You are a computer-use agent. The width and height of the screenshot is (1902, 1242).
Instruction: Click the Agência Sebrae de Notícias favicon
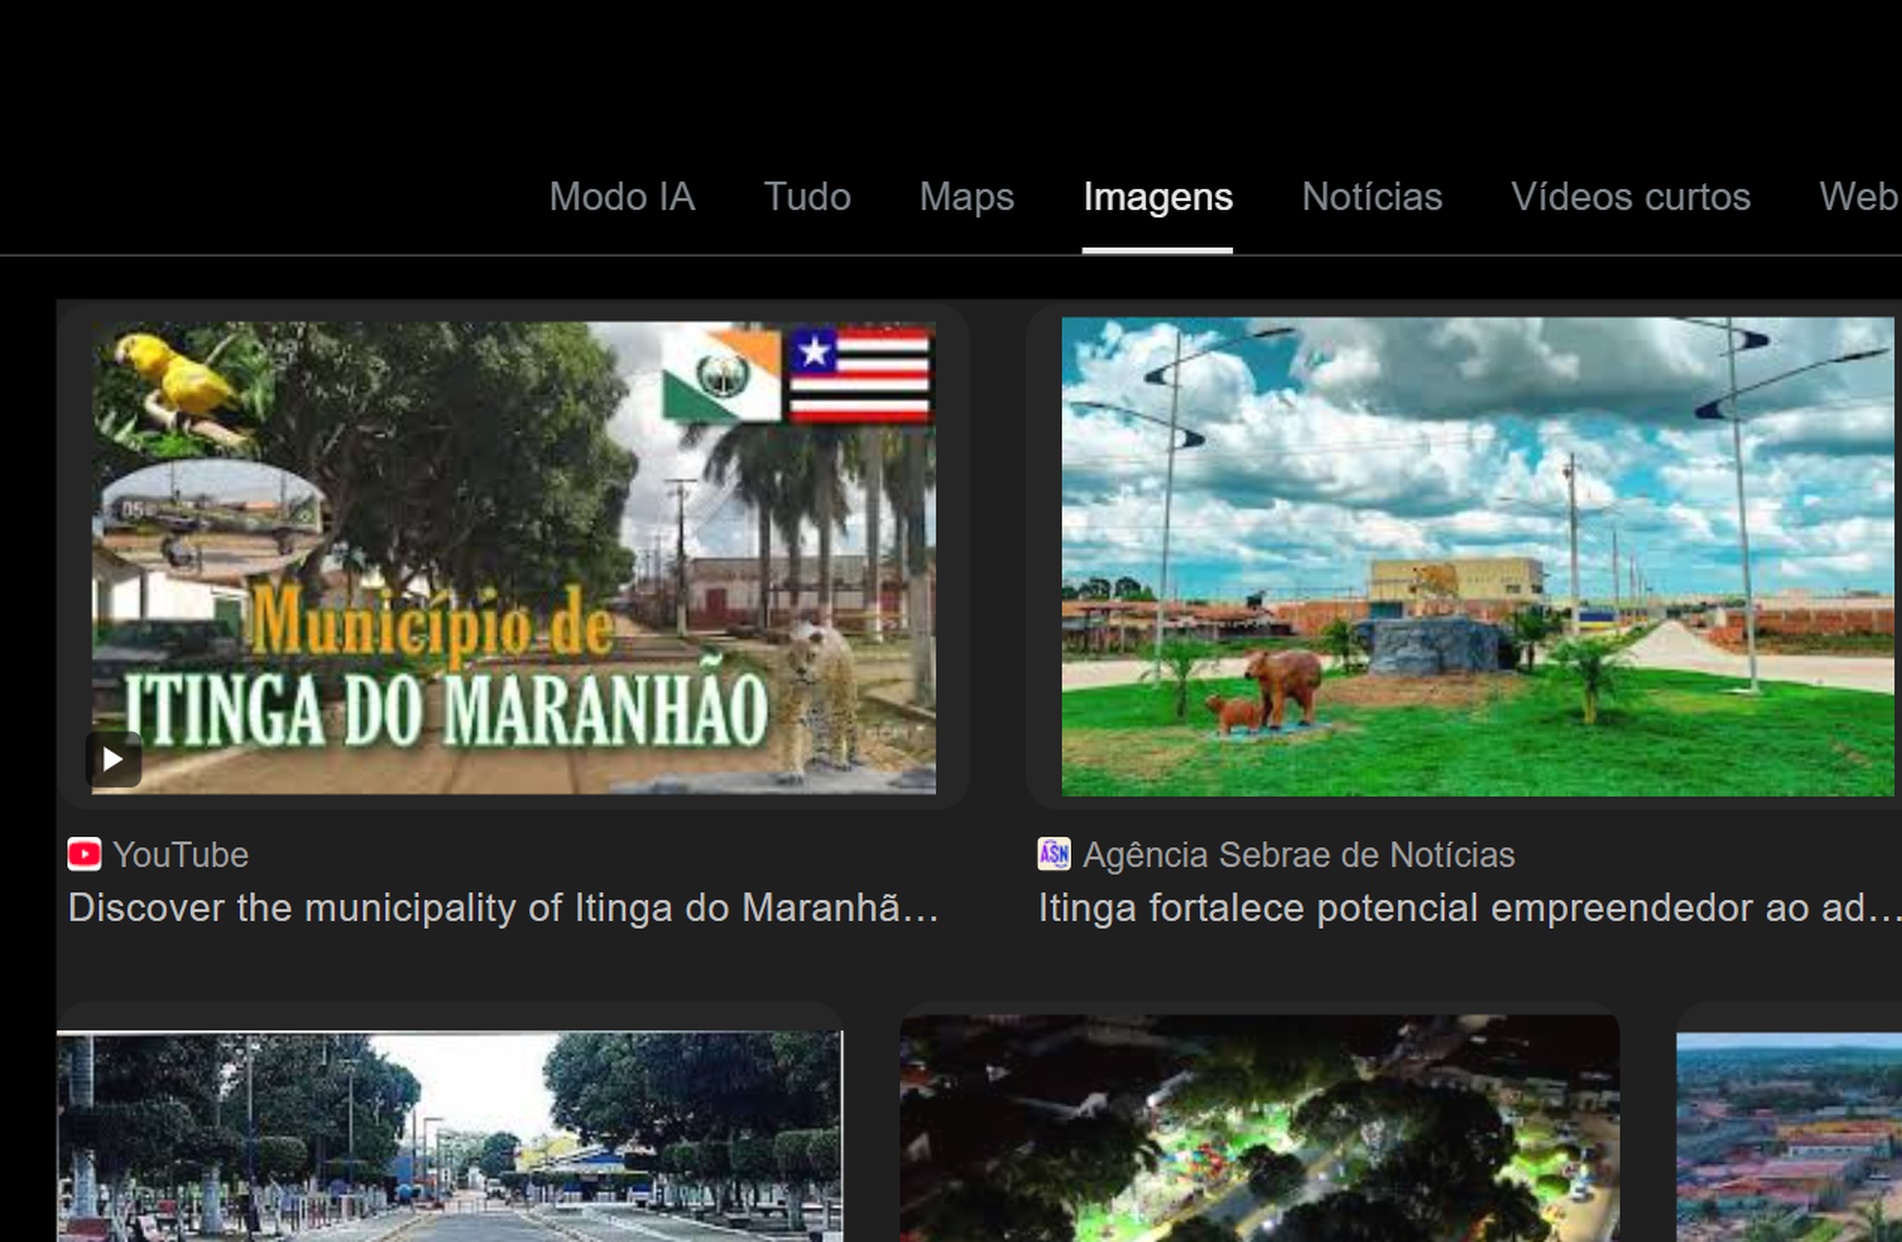click(x=1054, y=854)
